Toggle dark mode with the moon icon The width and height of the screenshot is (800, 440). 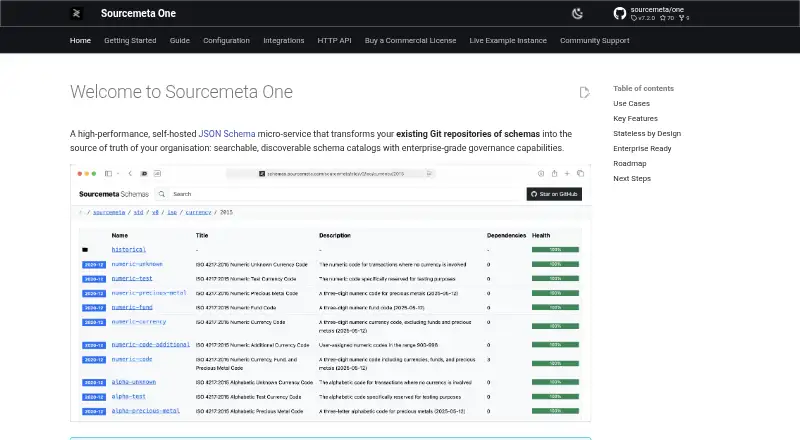pyautogui.click(x=577, y=14)
